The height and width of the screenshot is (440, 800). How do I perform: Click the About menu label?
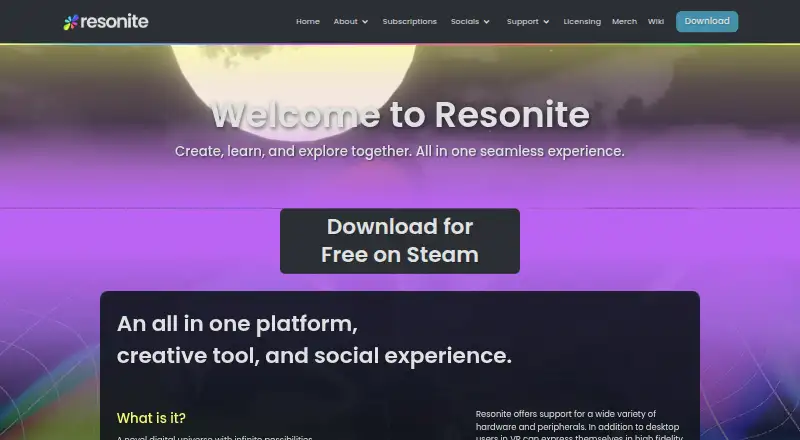345,21
